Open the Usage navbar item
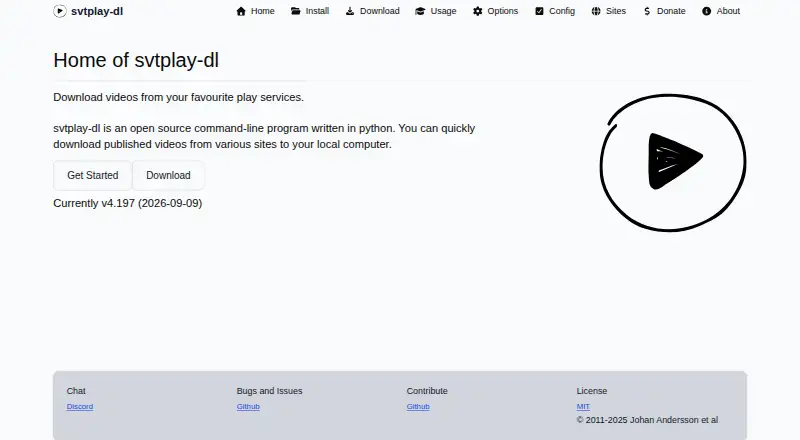 click(x=436, y=11)
